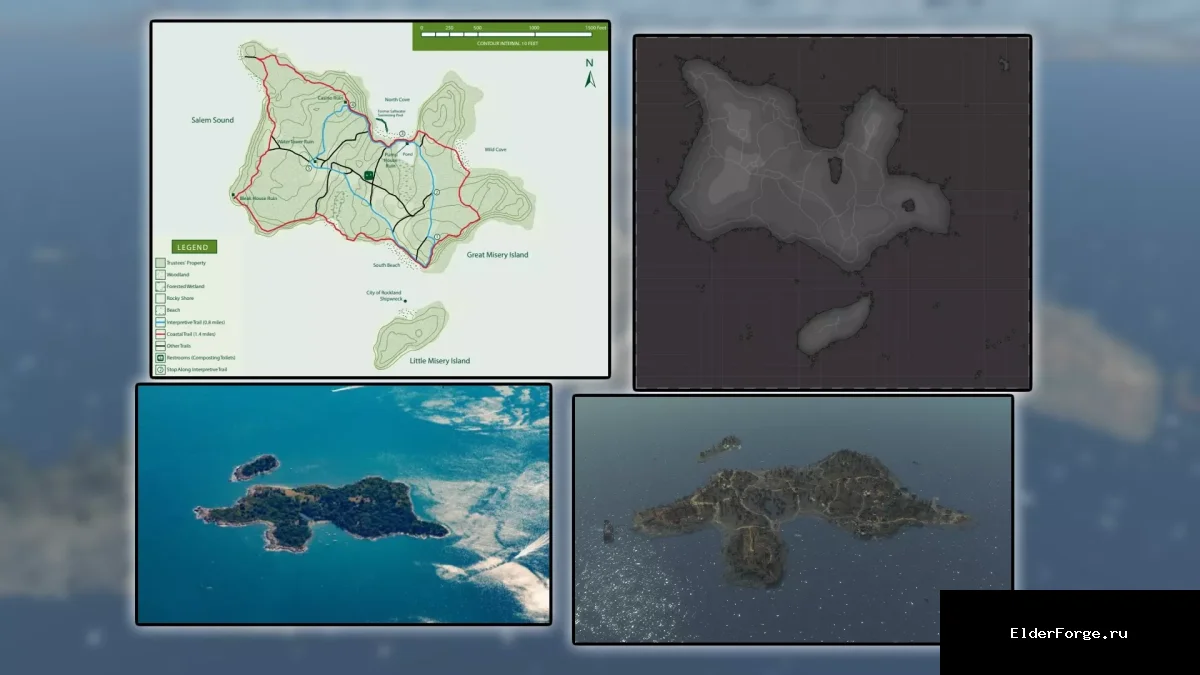The height and width of the screenshot is (675, 1200).
Task: Click the north arrow compass icon
Action: click(x=590, y=75)
